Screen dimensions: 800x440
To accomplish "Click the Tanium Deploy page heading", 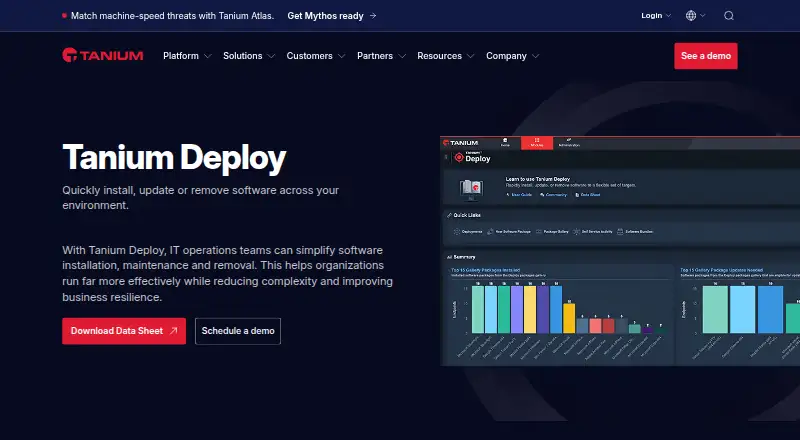I will point(174,158).
